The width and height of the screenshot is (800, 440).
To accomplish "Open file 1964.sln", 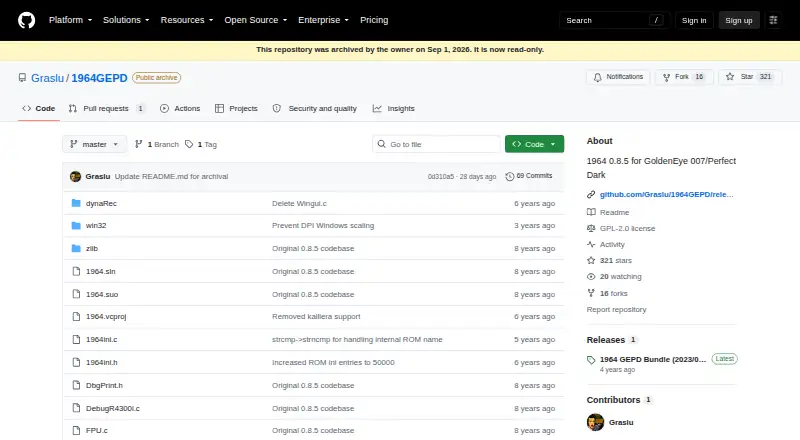I will pos(101,271).
